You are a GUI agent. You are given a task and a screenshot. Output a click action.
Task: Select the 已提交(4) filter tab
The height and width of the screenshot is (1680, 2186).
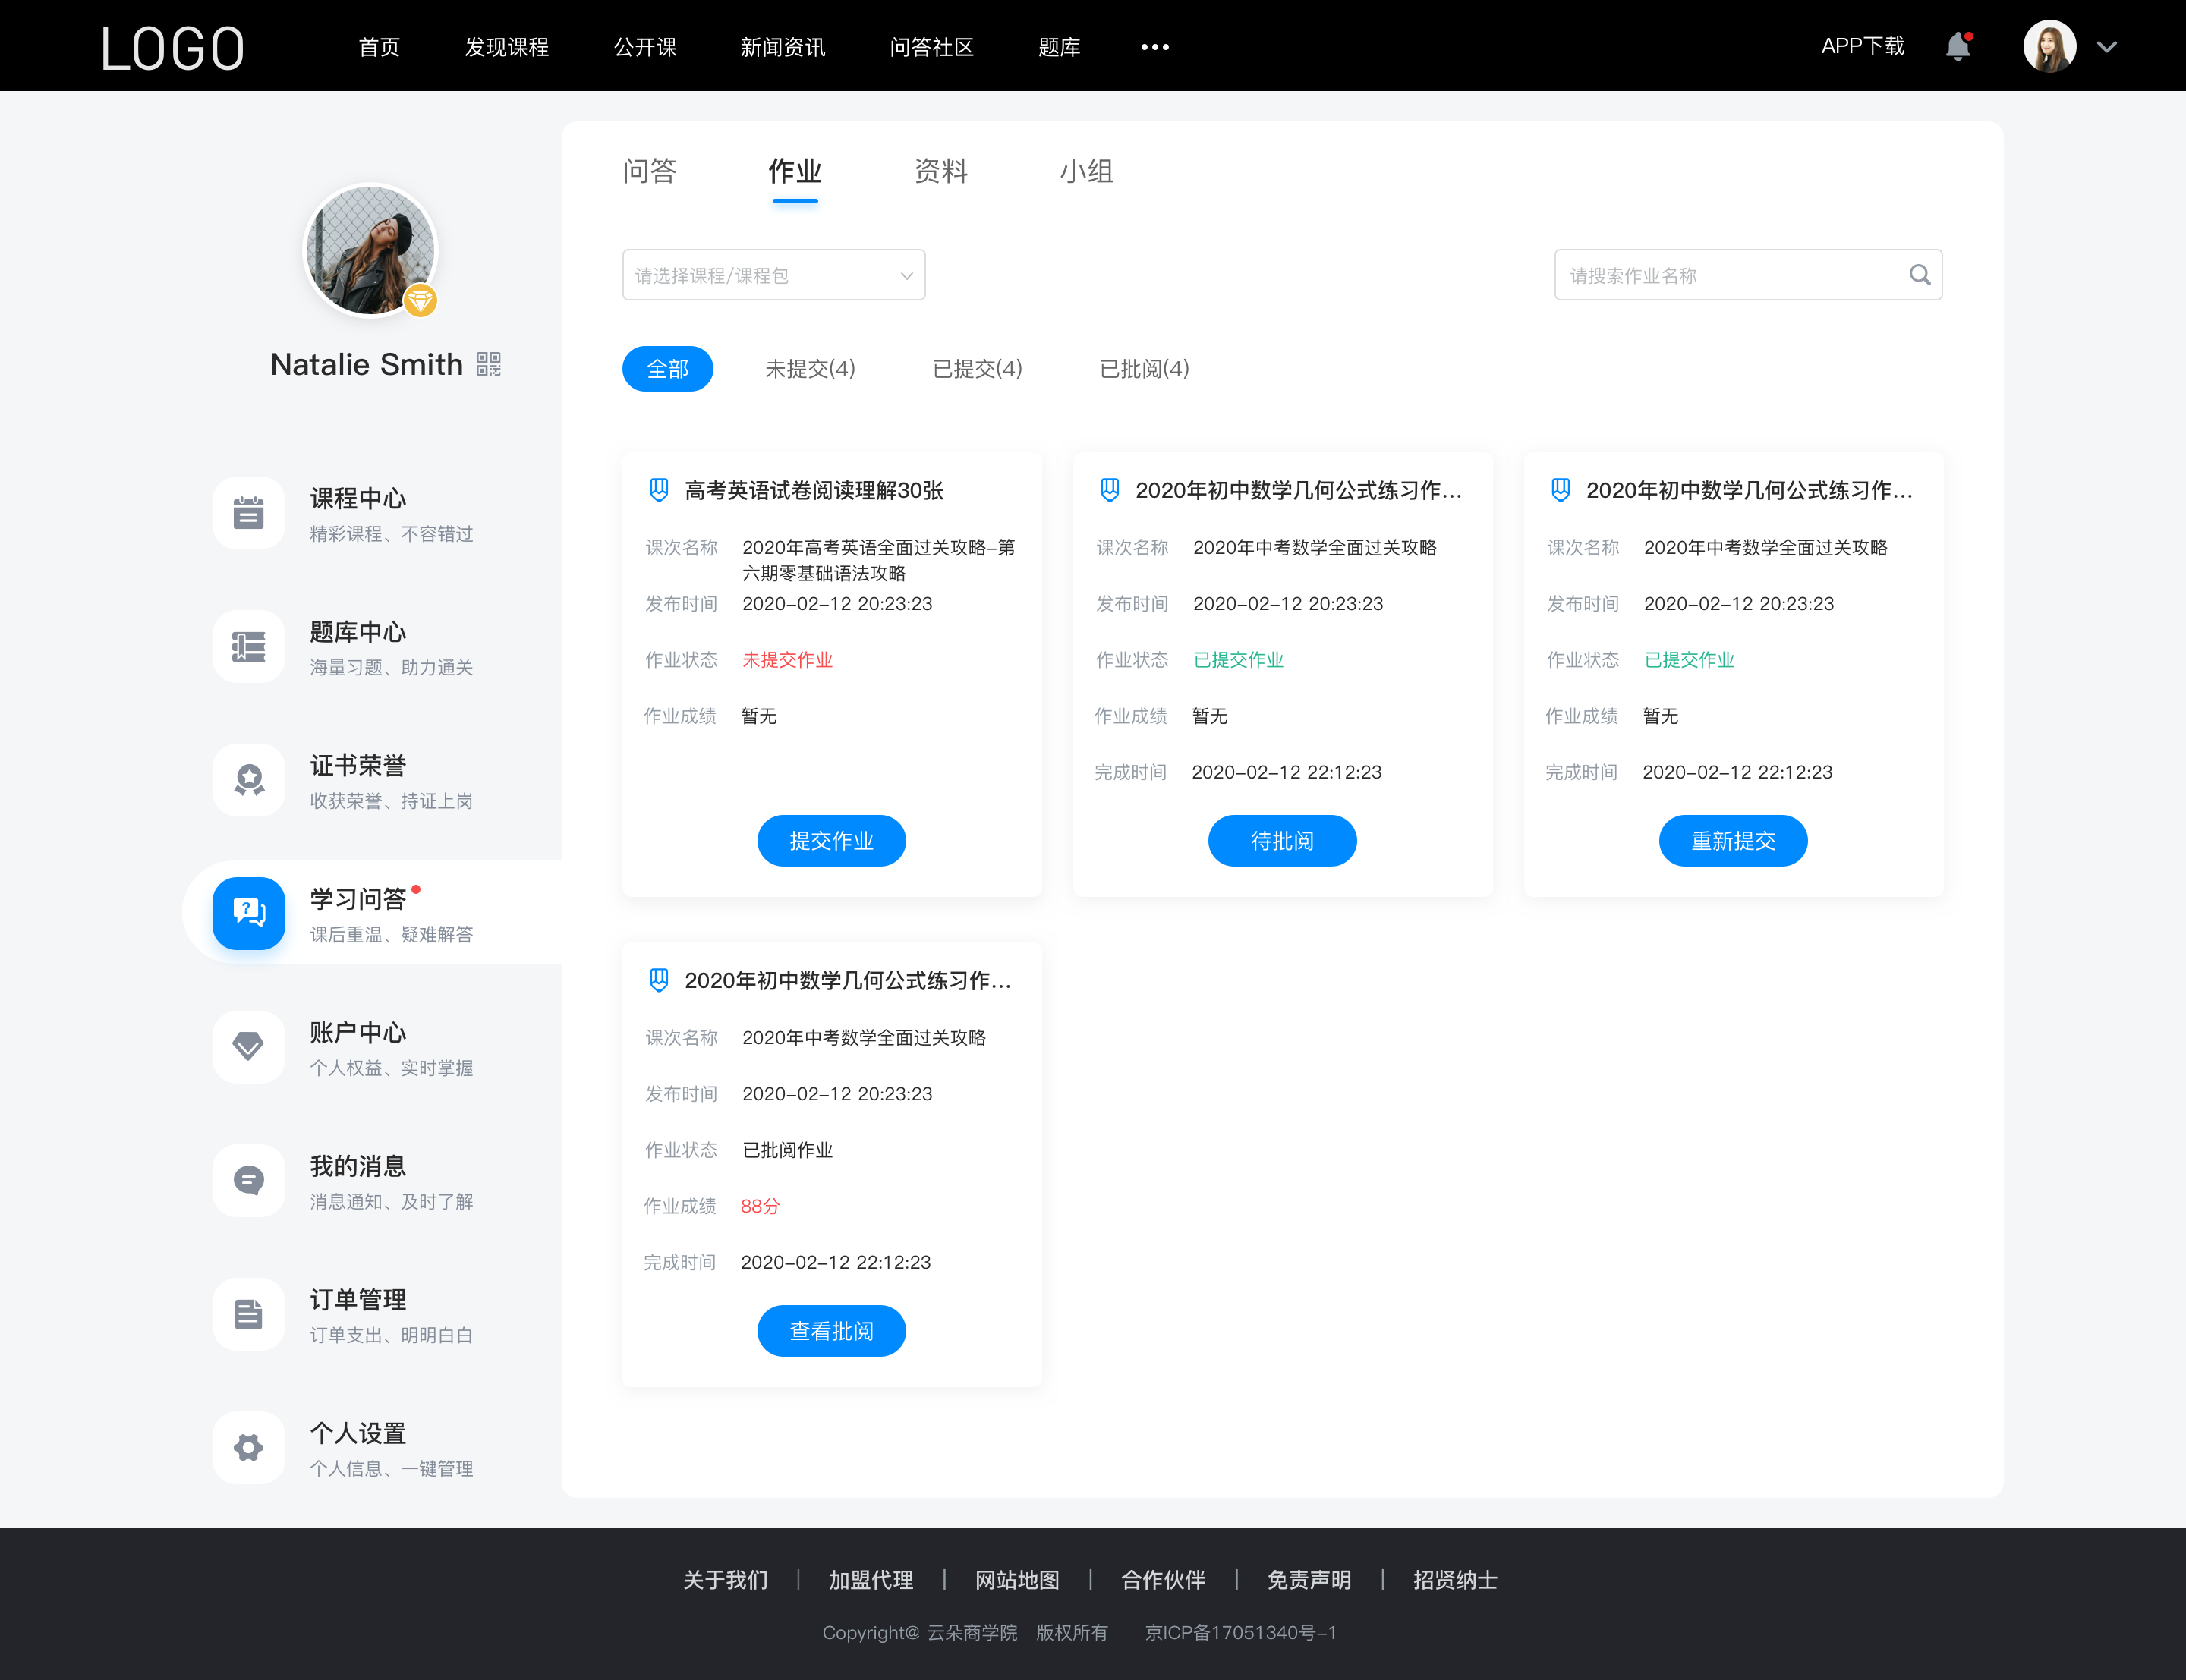tap(978, 369)
